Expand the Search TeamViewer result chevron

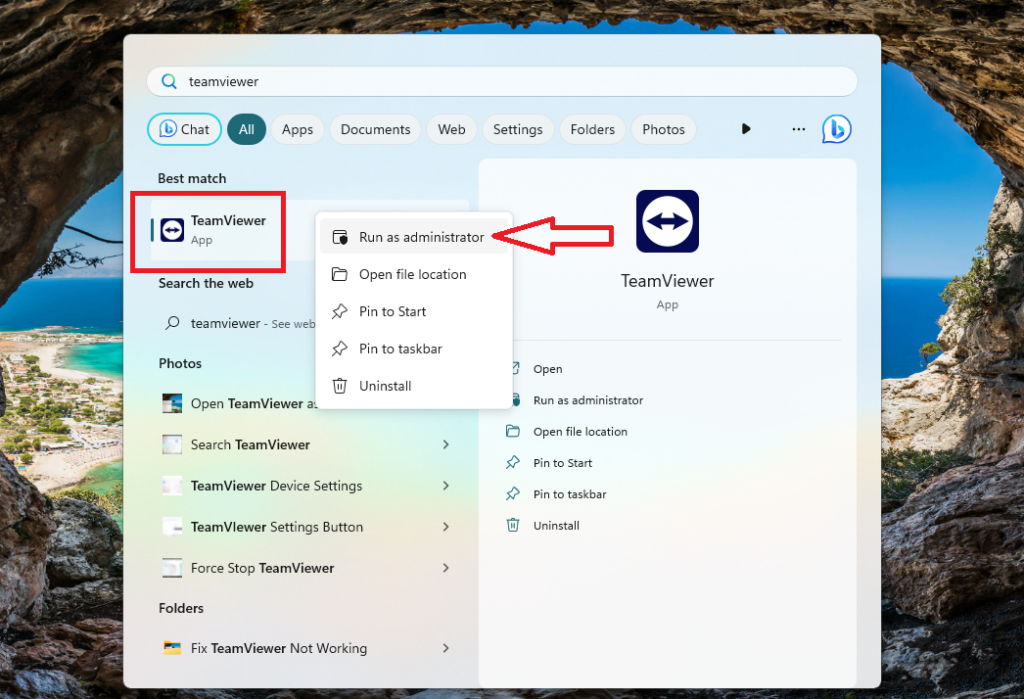coord(446,444)
